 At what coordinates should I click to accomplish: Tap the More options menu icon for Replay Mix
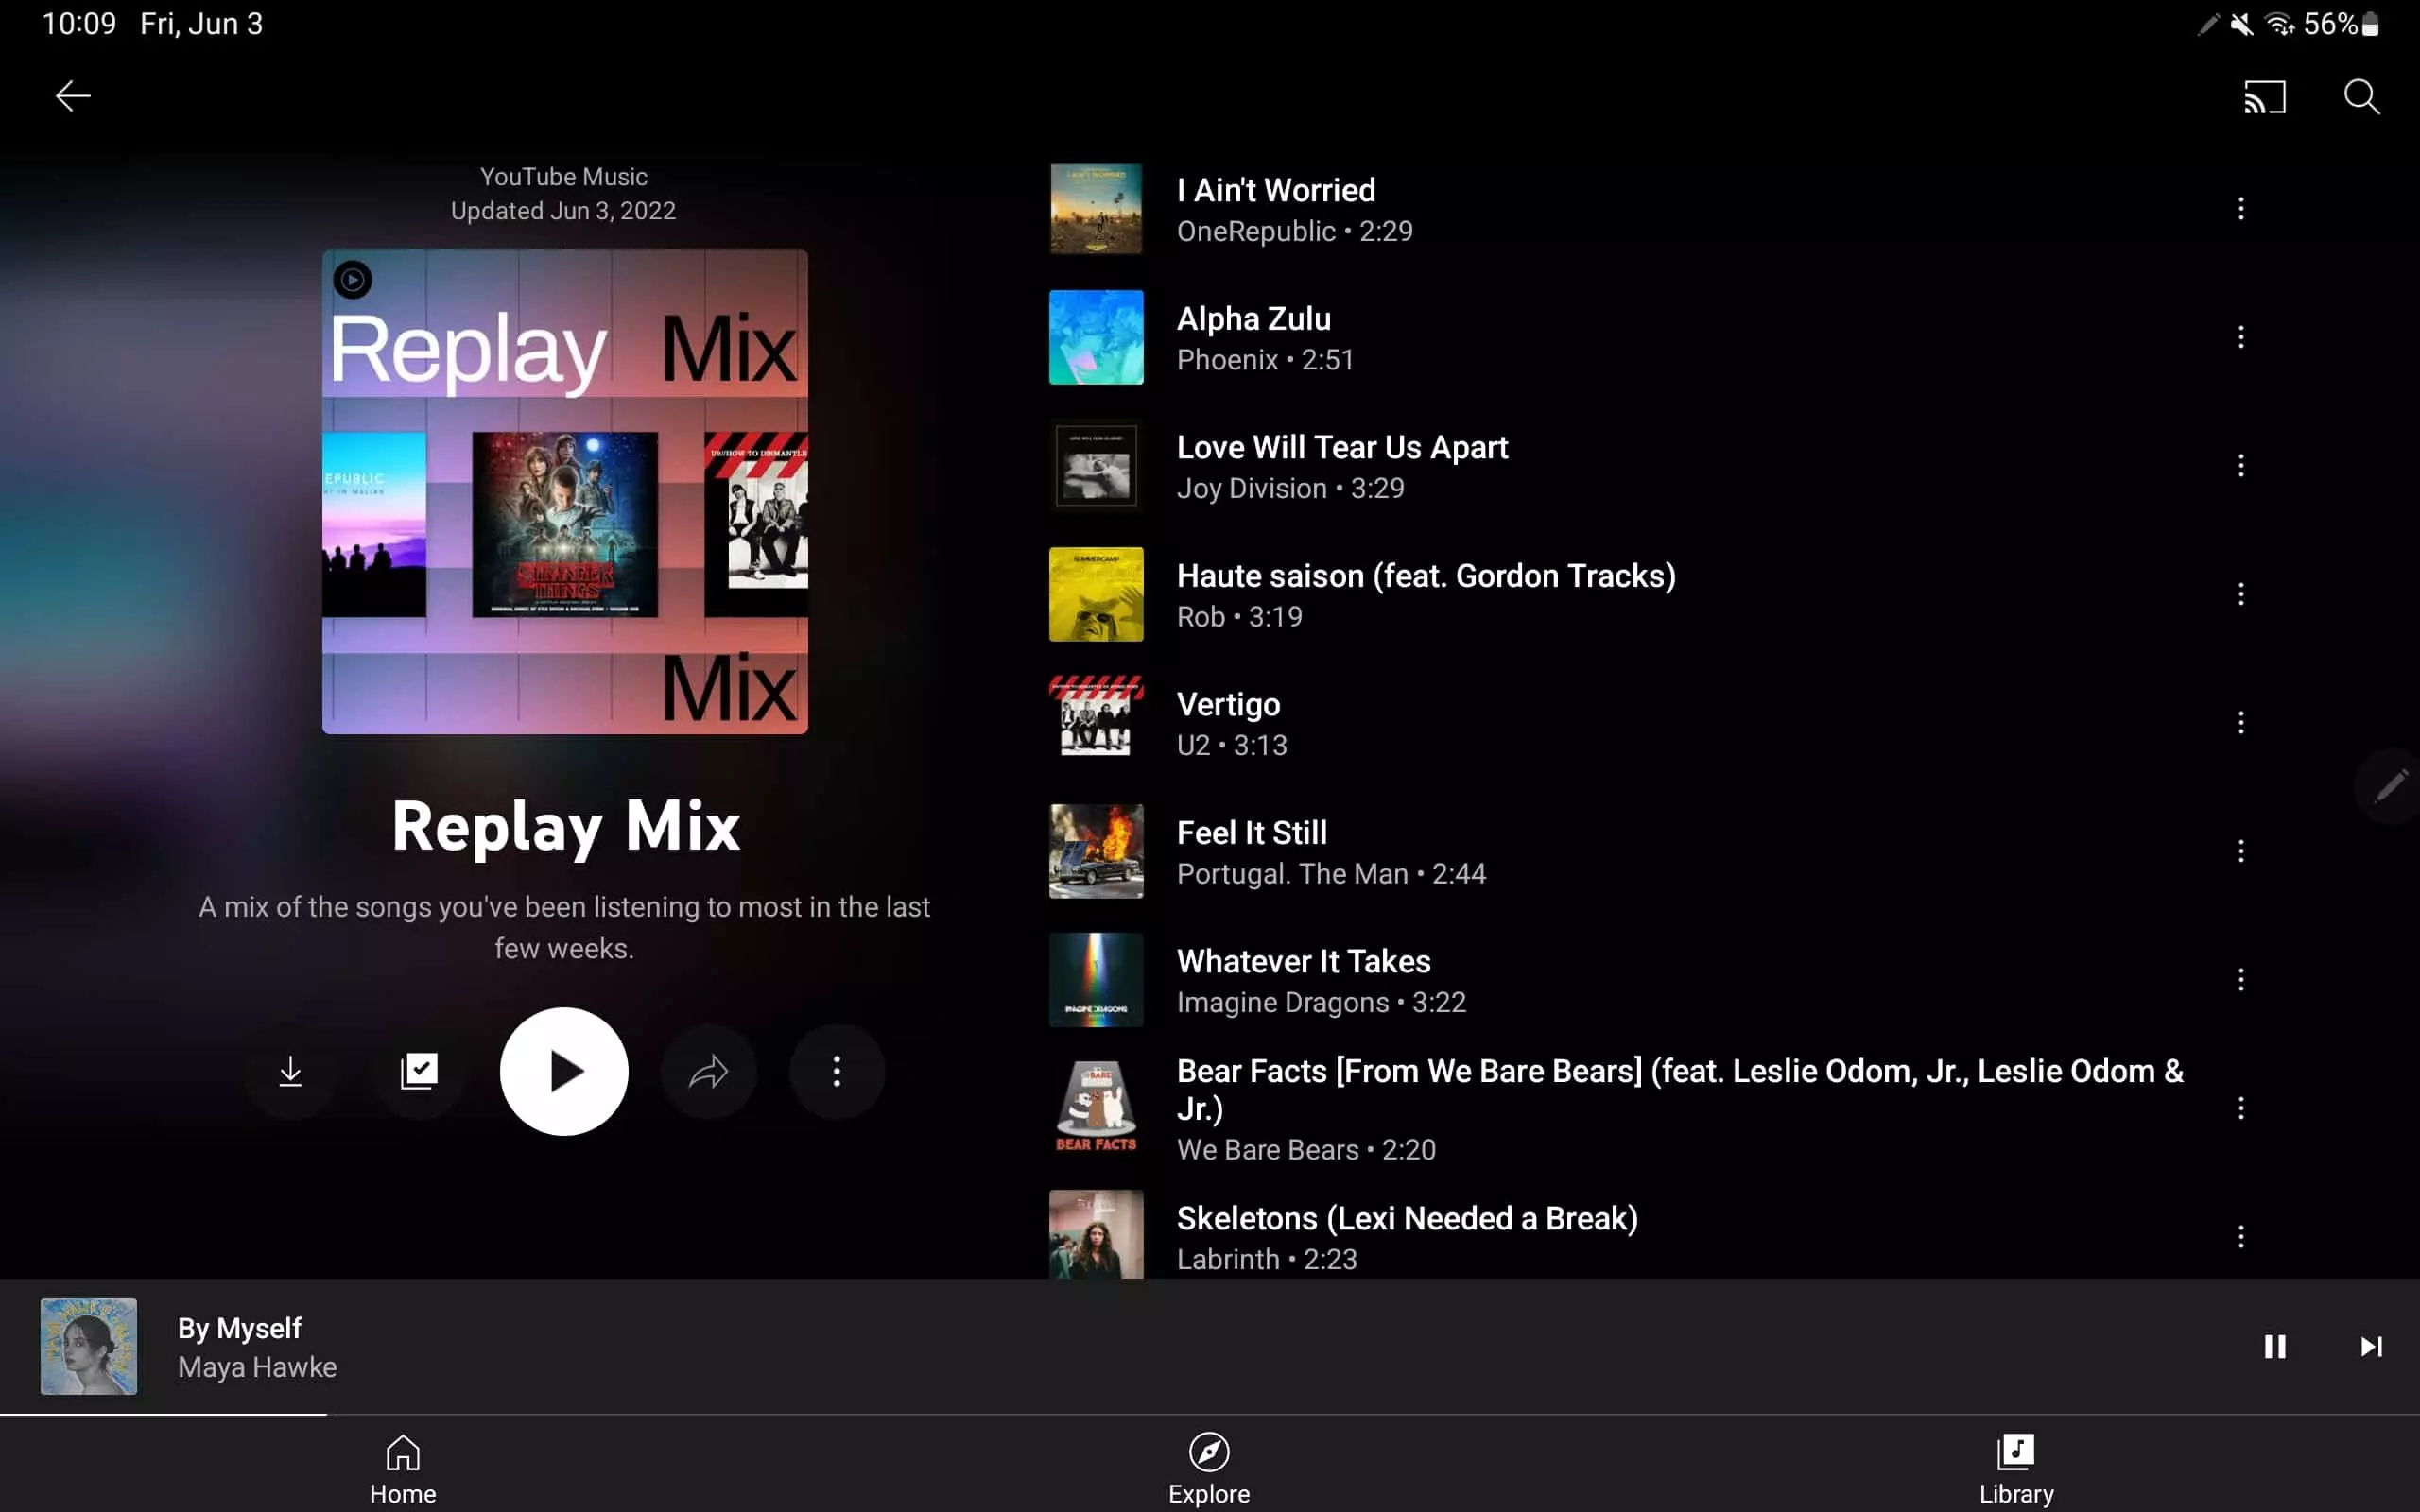pos(837,1070)
